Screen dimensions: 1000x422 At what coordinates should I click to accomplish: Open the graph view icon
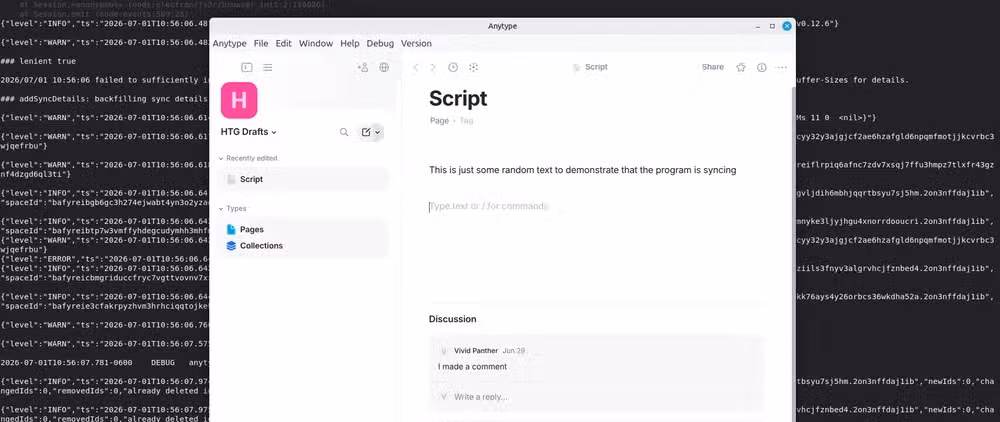click(x=473, y=67)
